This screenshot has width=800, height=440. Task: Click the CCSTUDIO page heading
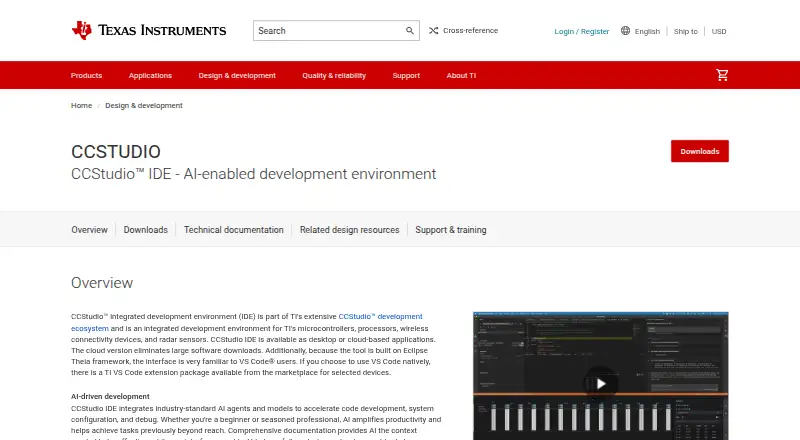coord(116,152)
